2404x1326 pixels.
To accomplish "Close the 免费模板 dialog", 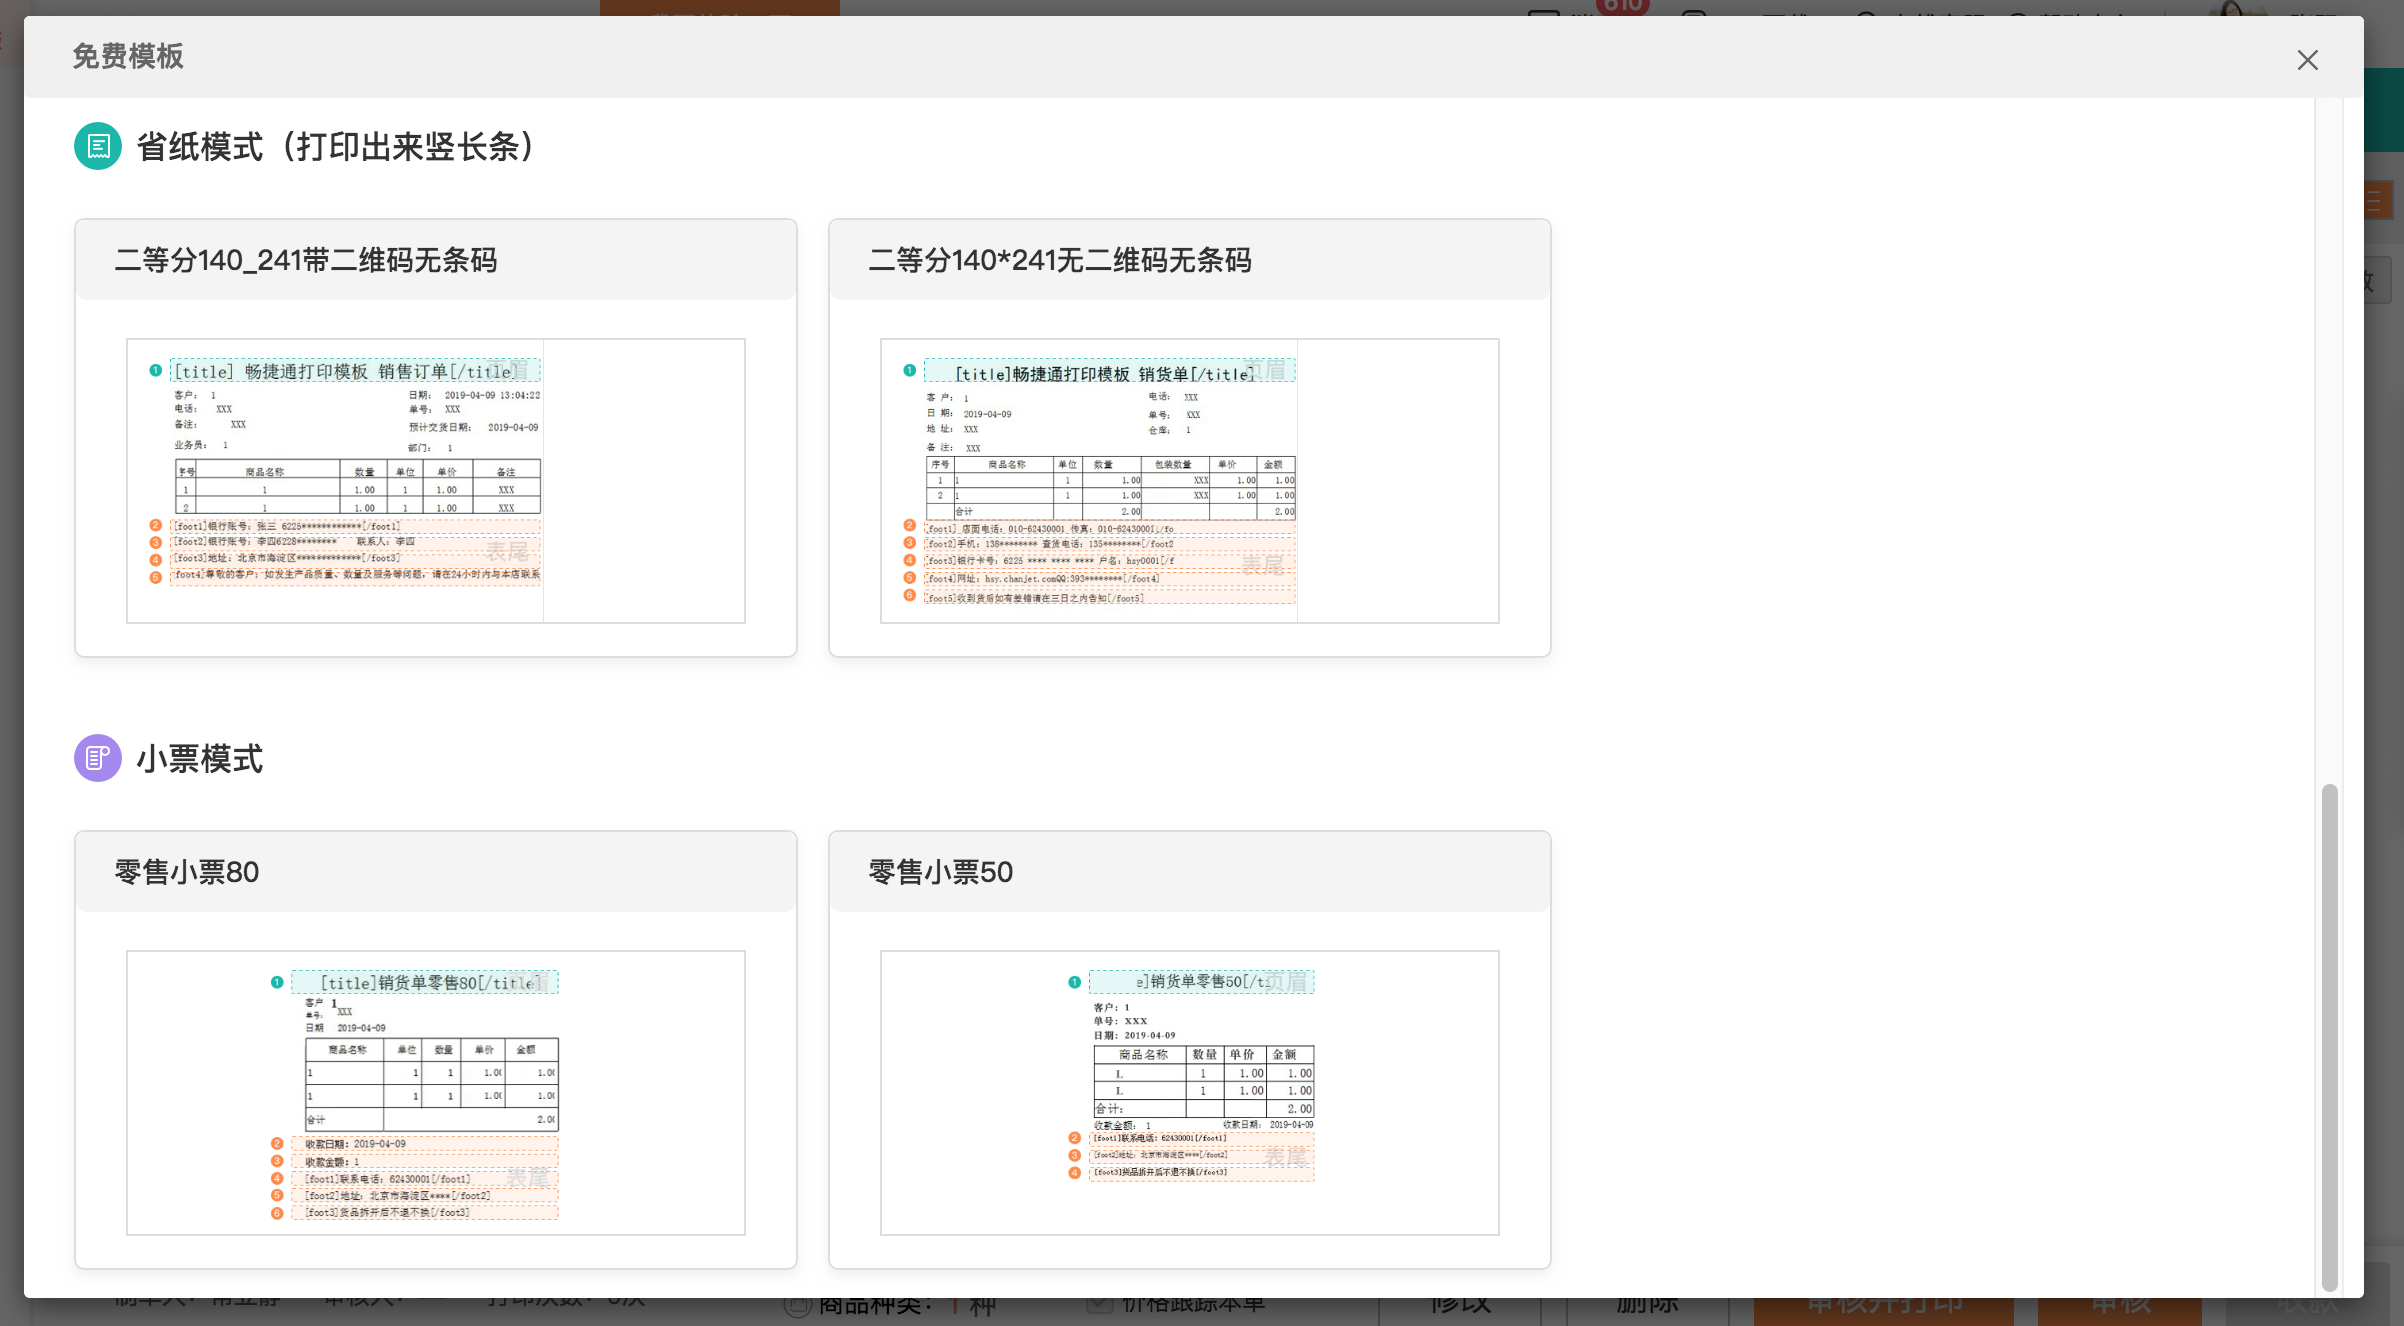I will coord(2308,60).
